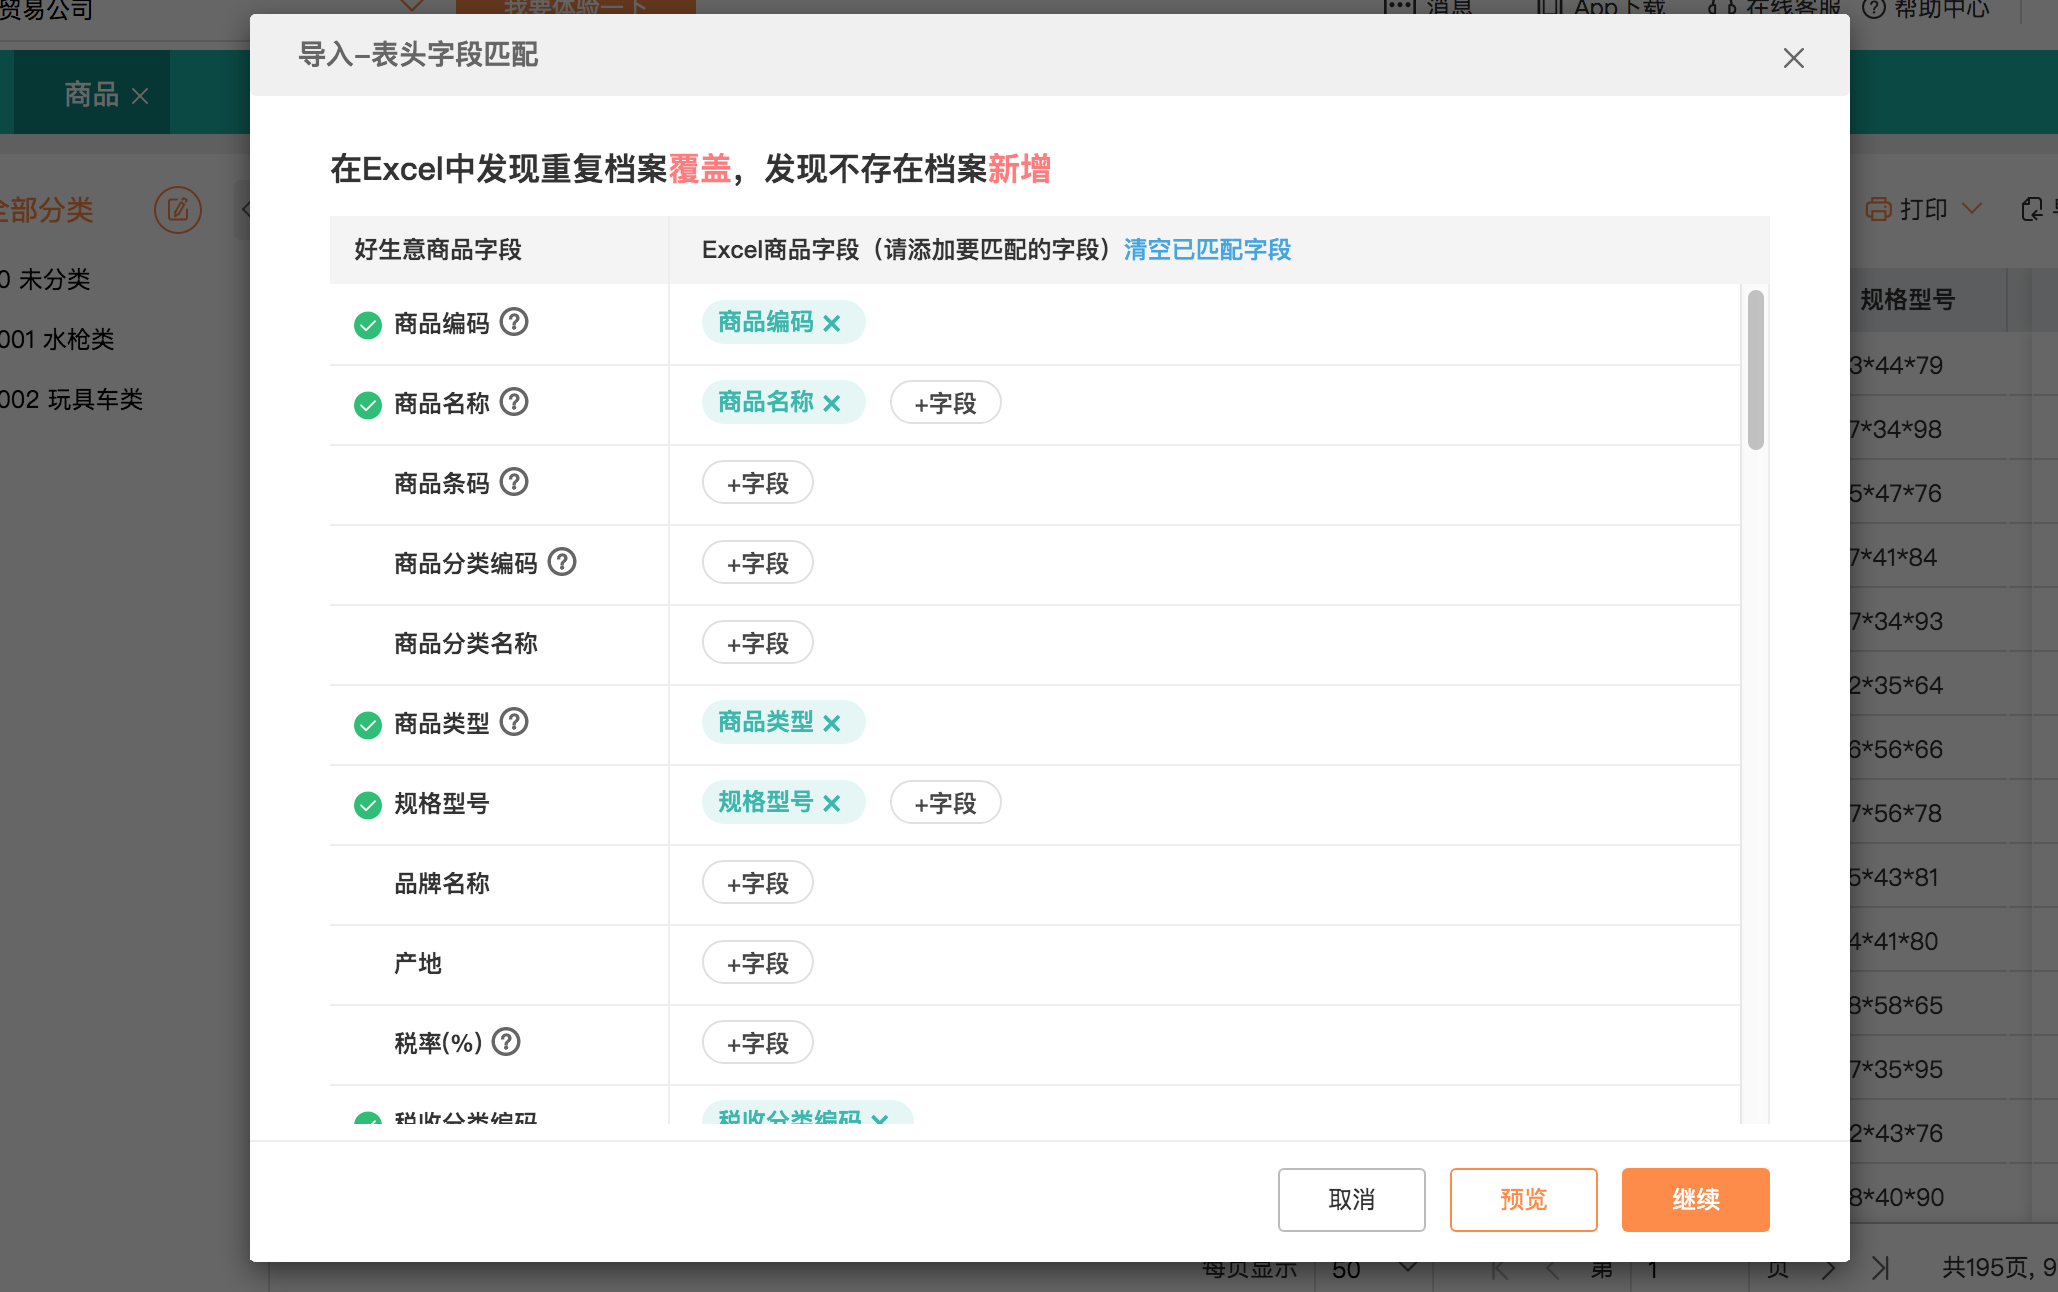The height and width of the screenshot is (1292, 2058).
Task: Click help icon next to 税率(%)
Action: click(510, 1042)
